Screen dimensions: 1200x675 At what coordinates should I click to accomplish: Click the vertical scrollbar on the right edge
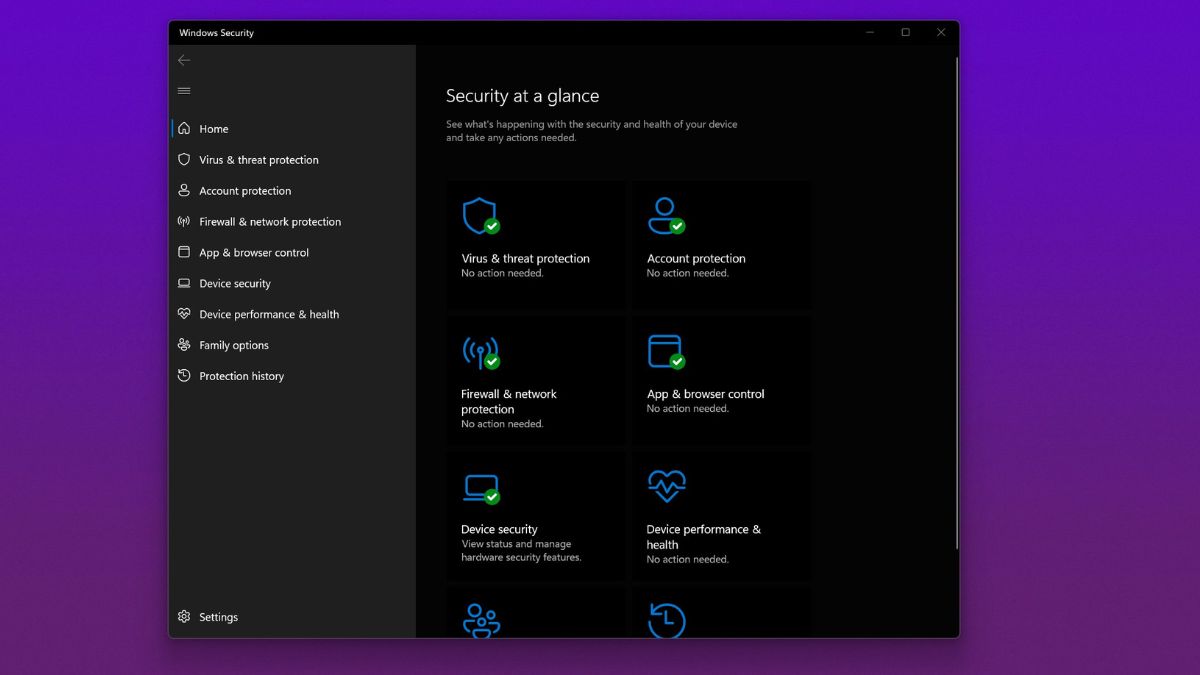click(957, 300)
